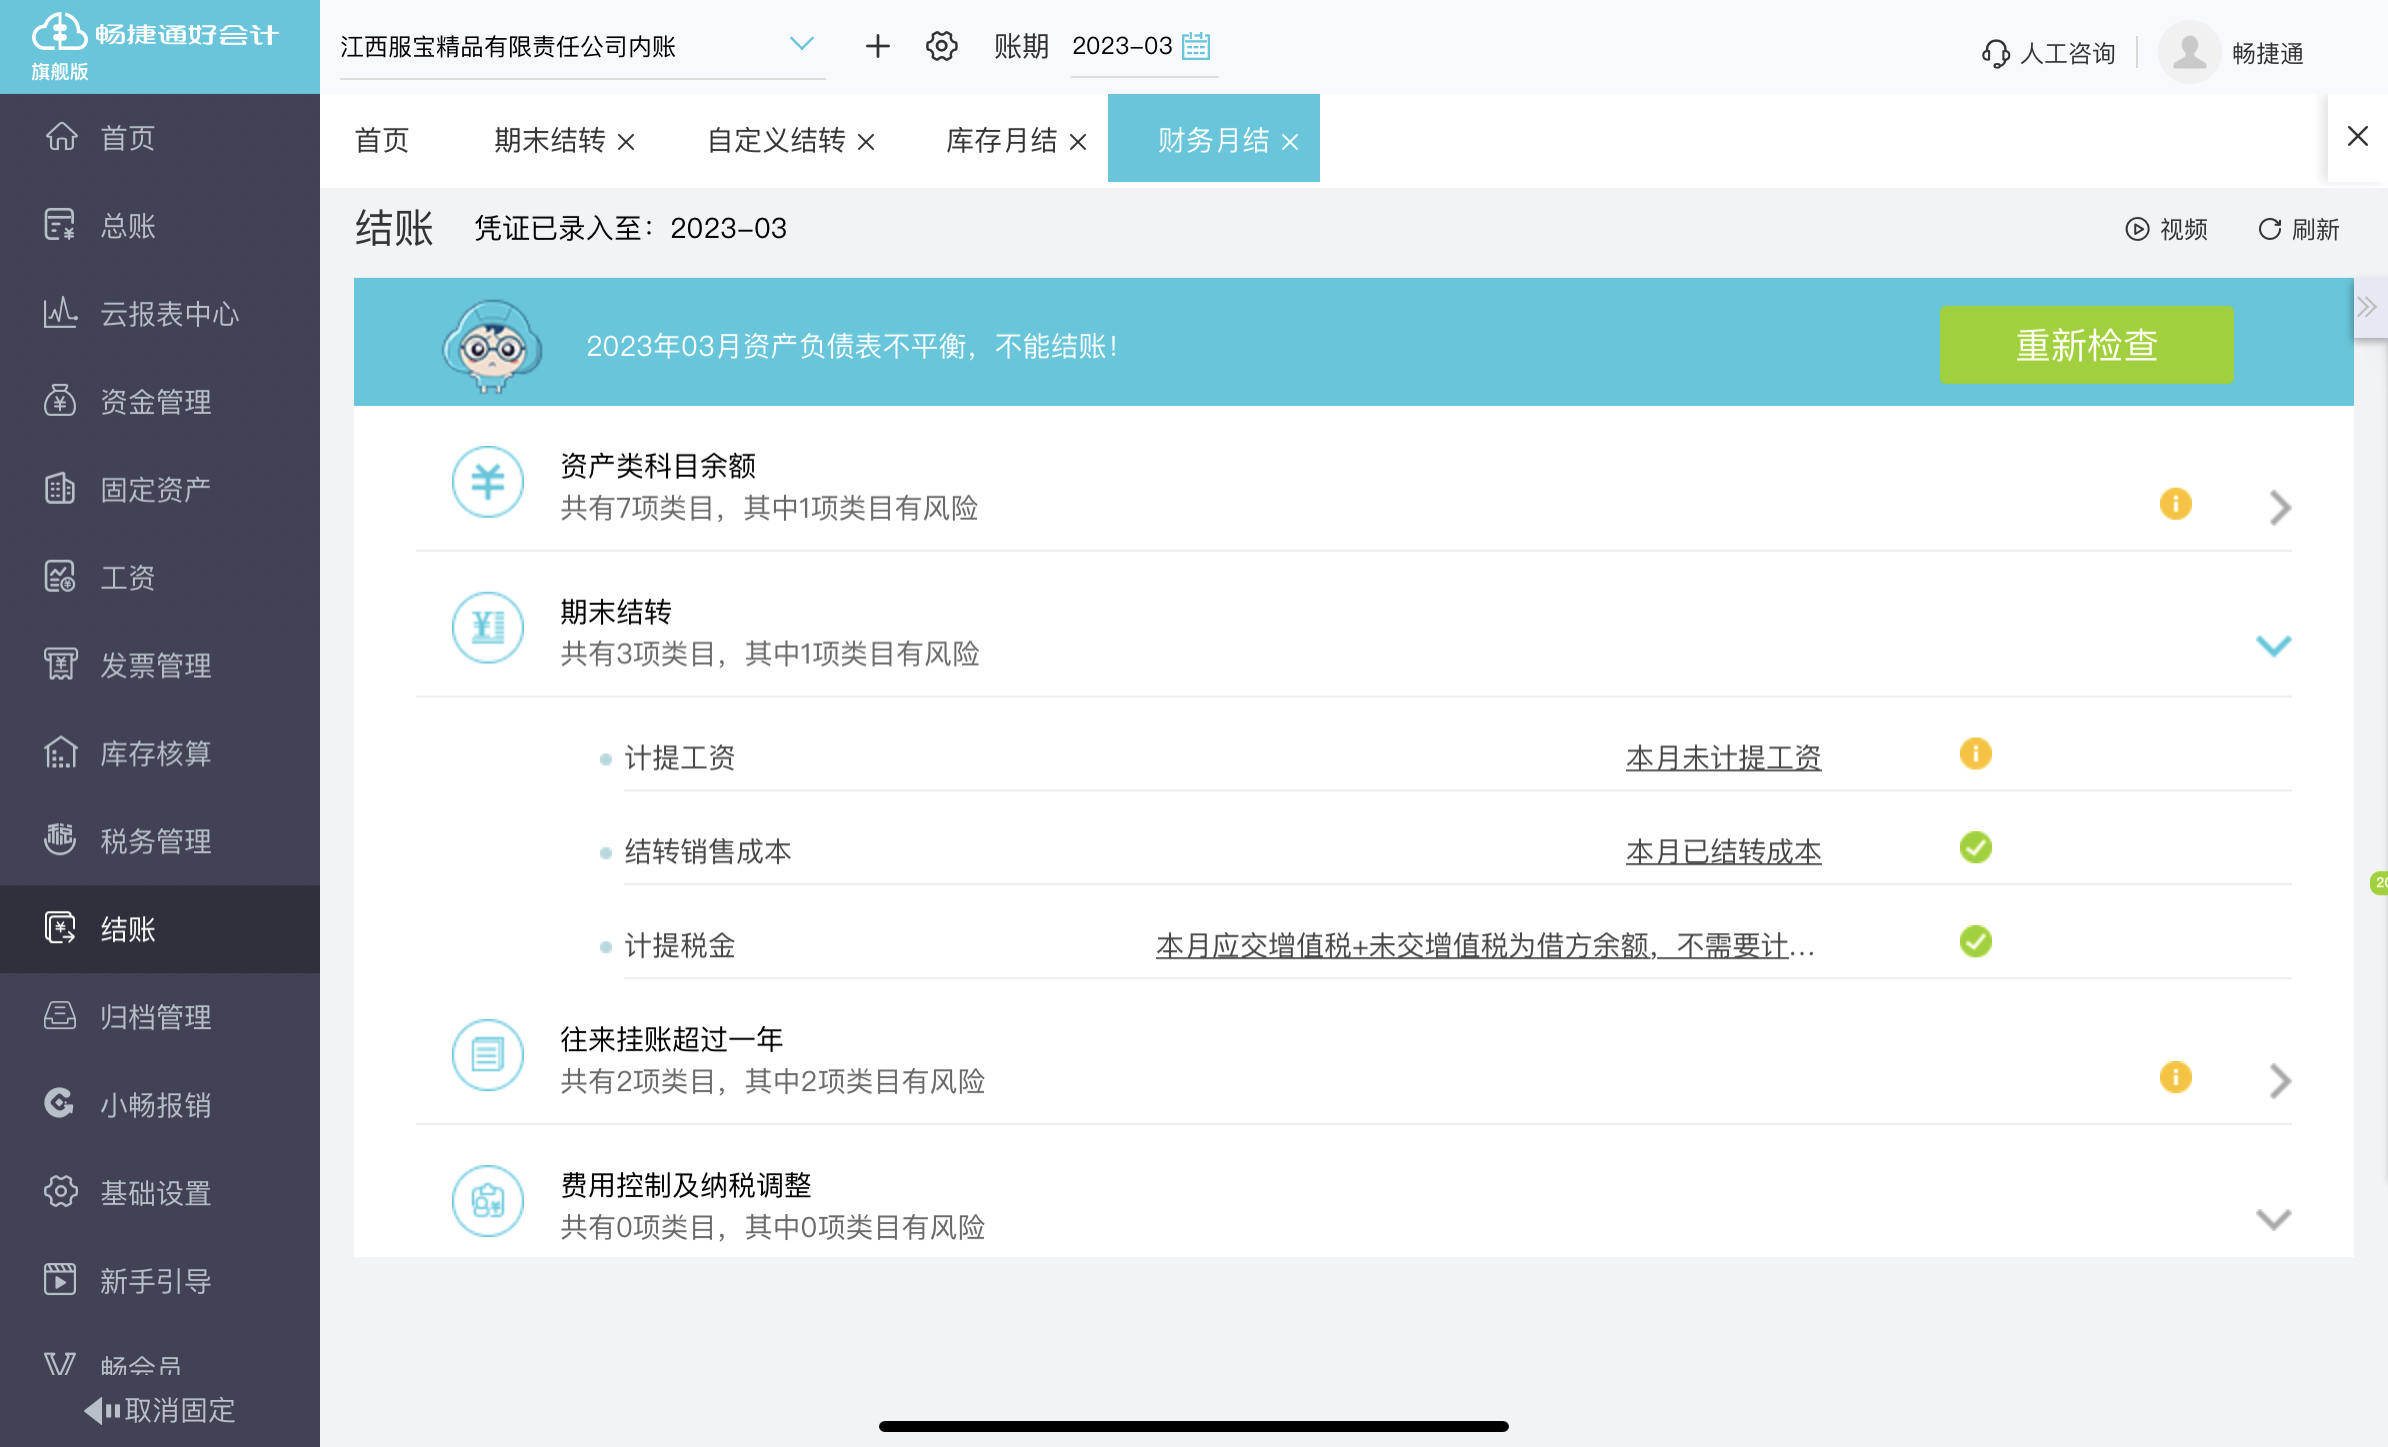Image resolution: width=2388 pixels, height=1447 pixels.
Task: Click the 总账 sidebar icon
Action: pyautogui.click(x=61, y=225)
